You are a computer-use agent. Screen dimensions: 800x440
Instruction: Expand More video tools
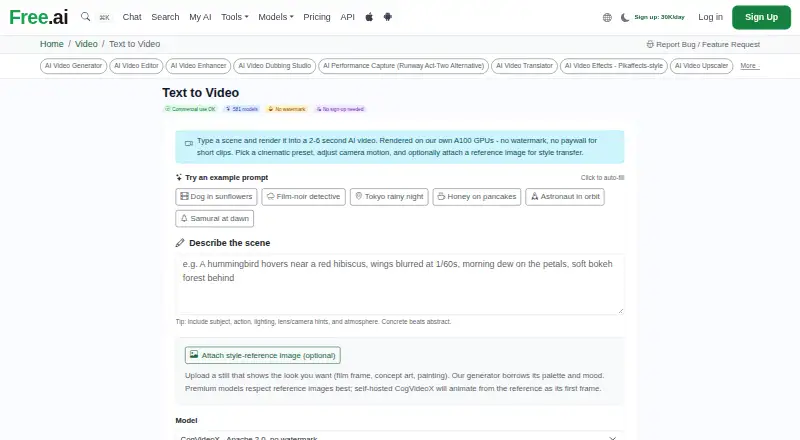749,66
